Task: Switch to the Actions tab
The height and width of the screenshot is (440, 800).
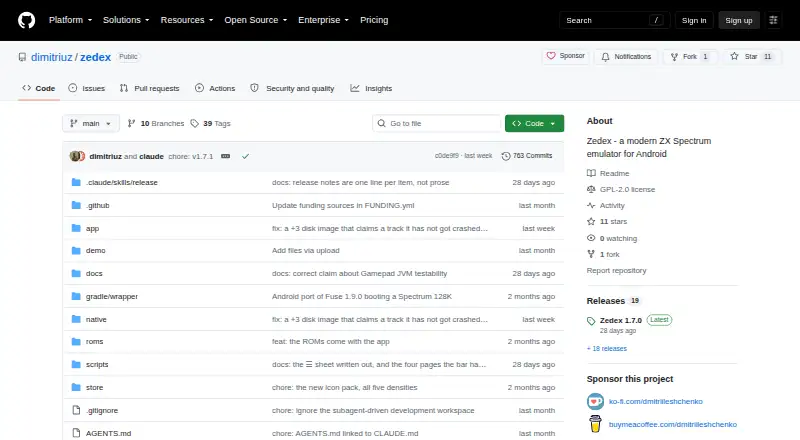Action: point(215,88)
